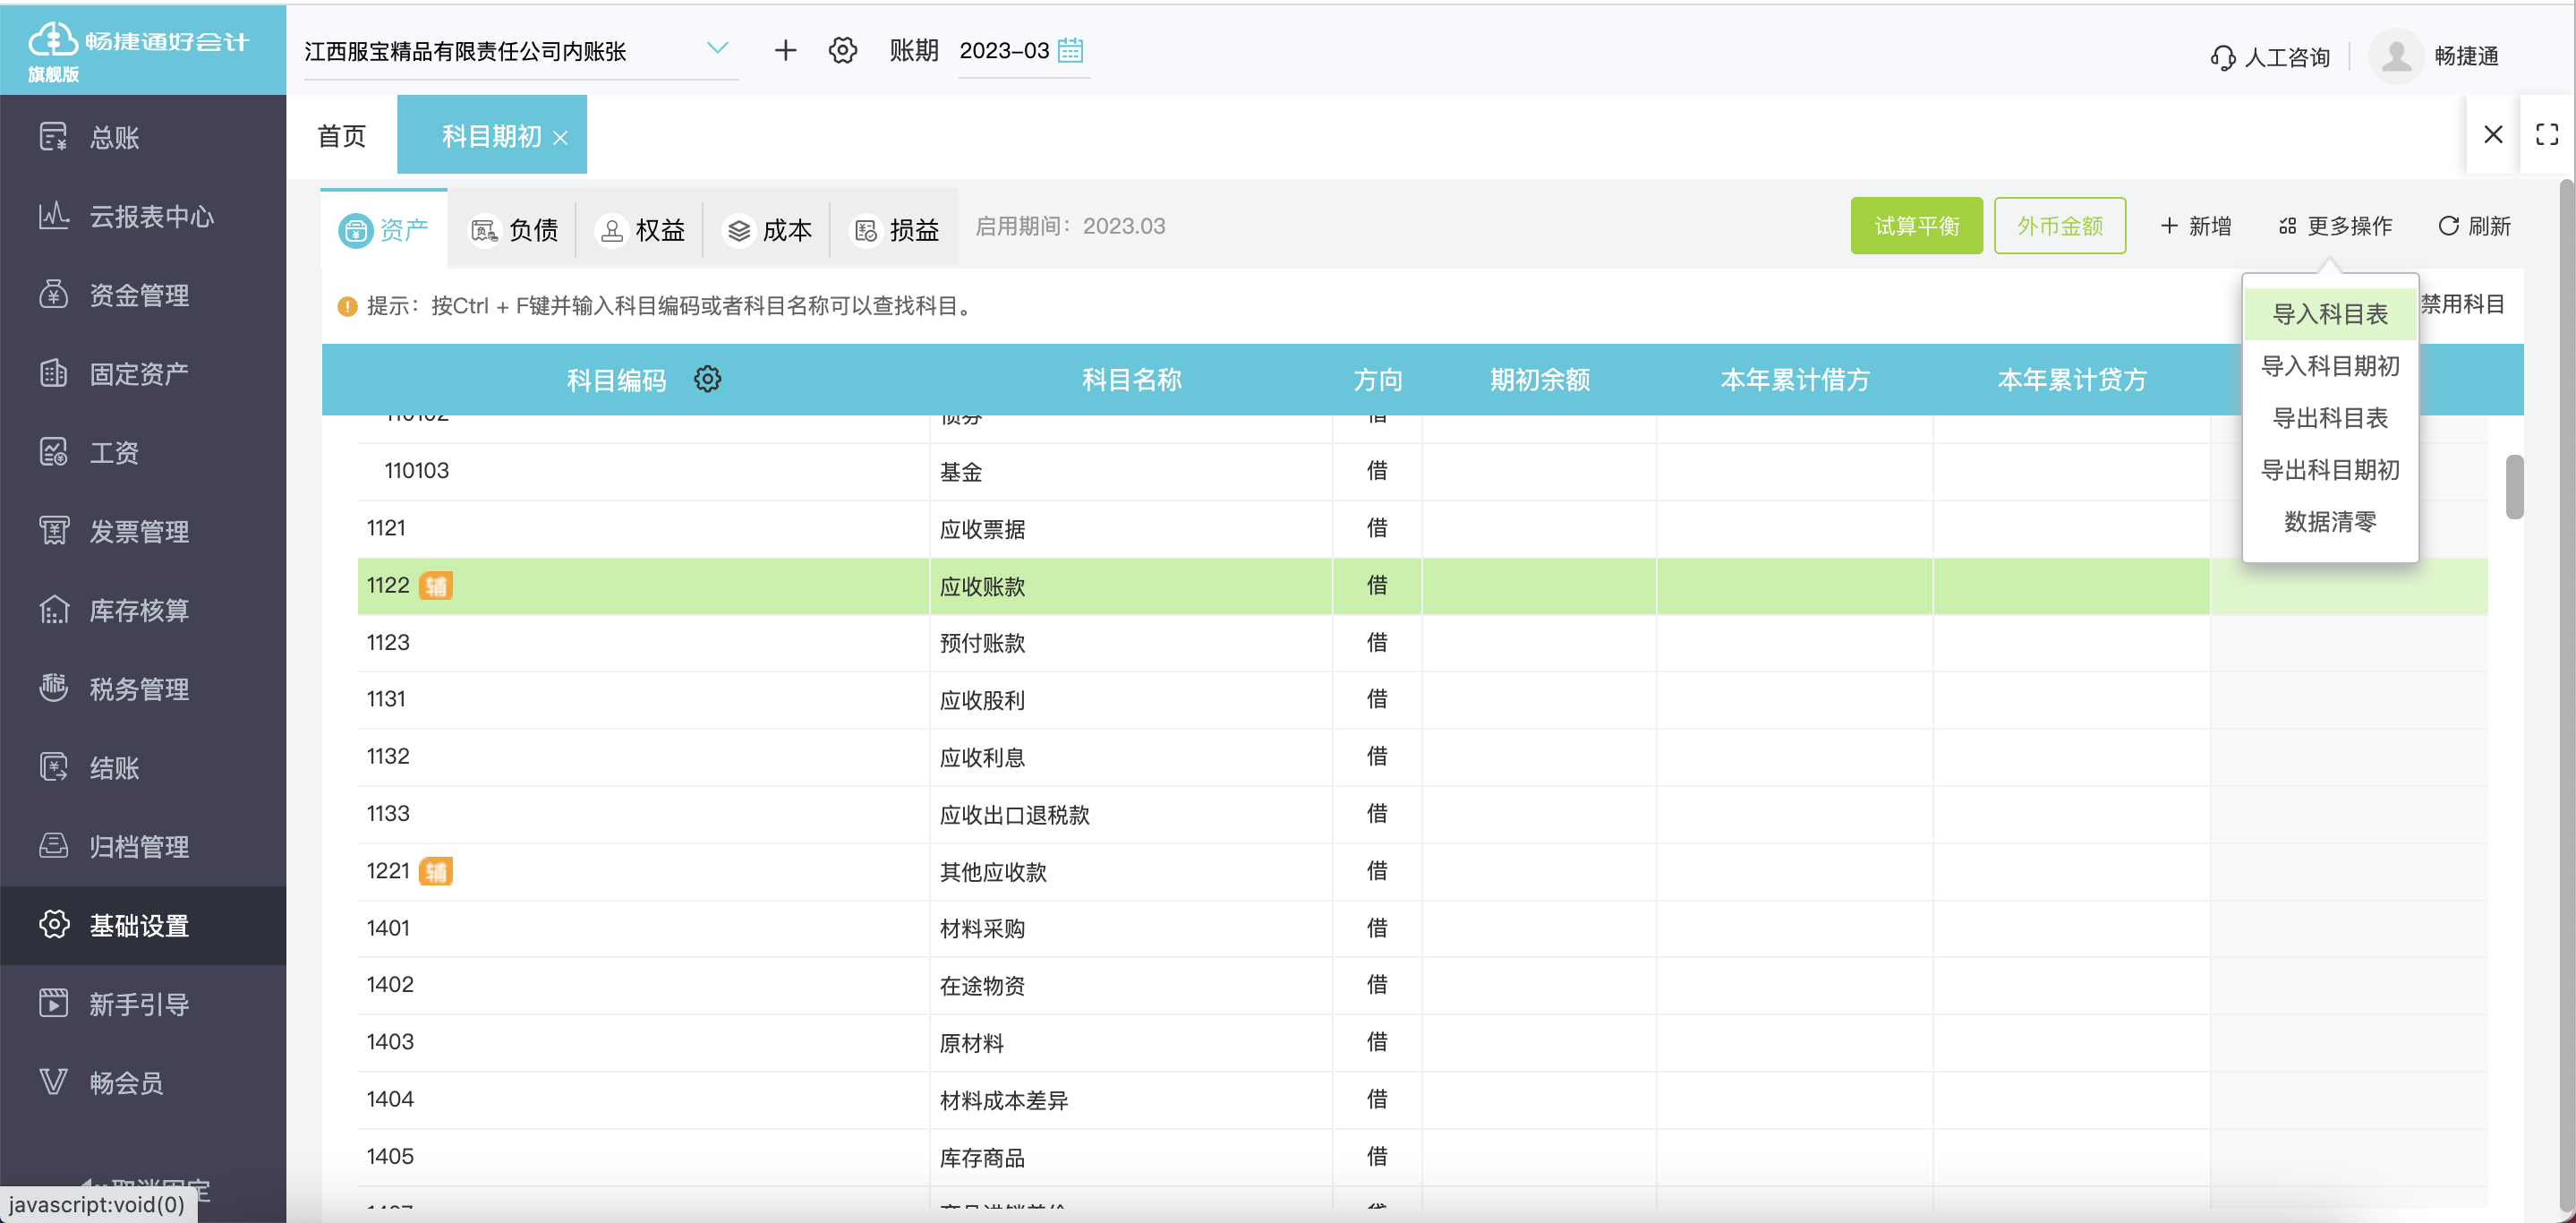Expand 江西服宝精品有限责任公司内账 dropdown
Image resolution: width=2576 pixels, height=1223 pixels.
coord(718,49)
